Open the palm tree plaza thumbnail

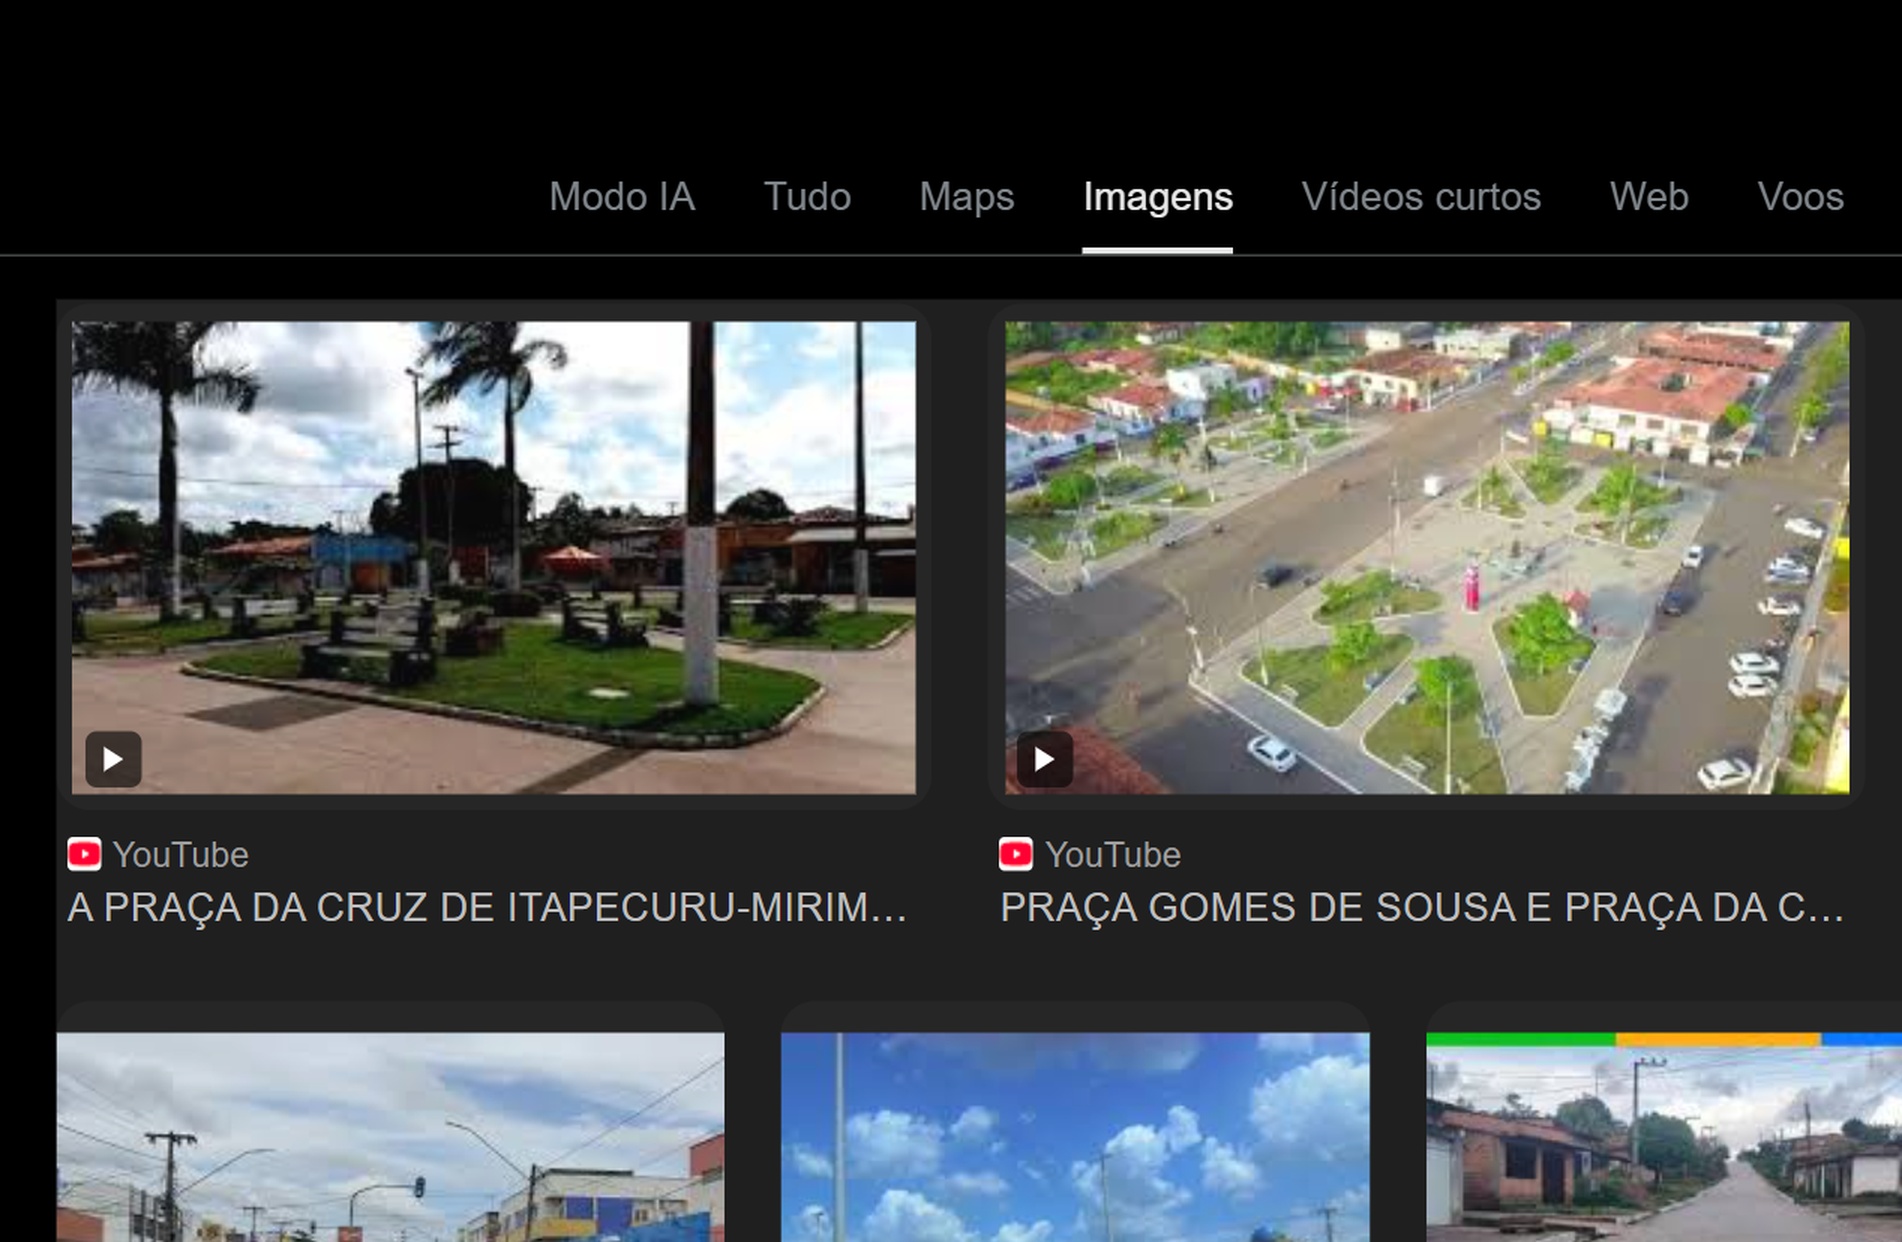pos(493,557)
